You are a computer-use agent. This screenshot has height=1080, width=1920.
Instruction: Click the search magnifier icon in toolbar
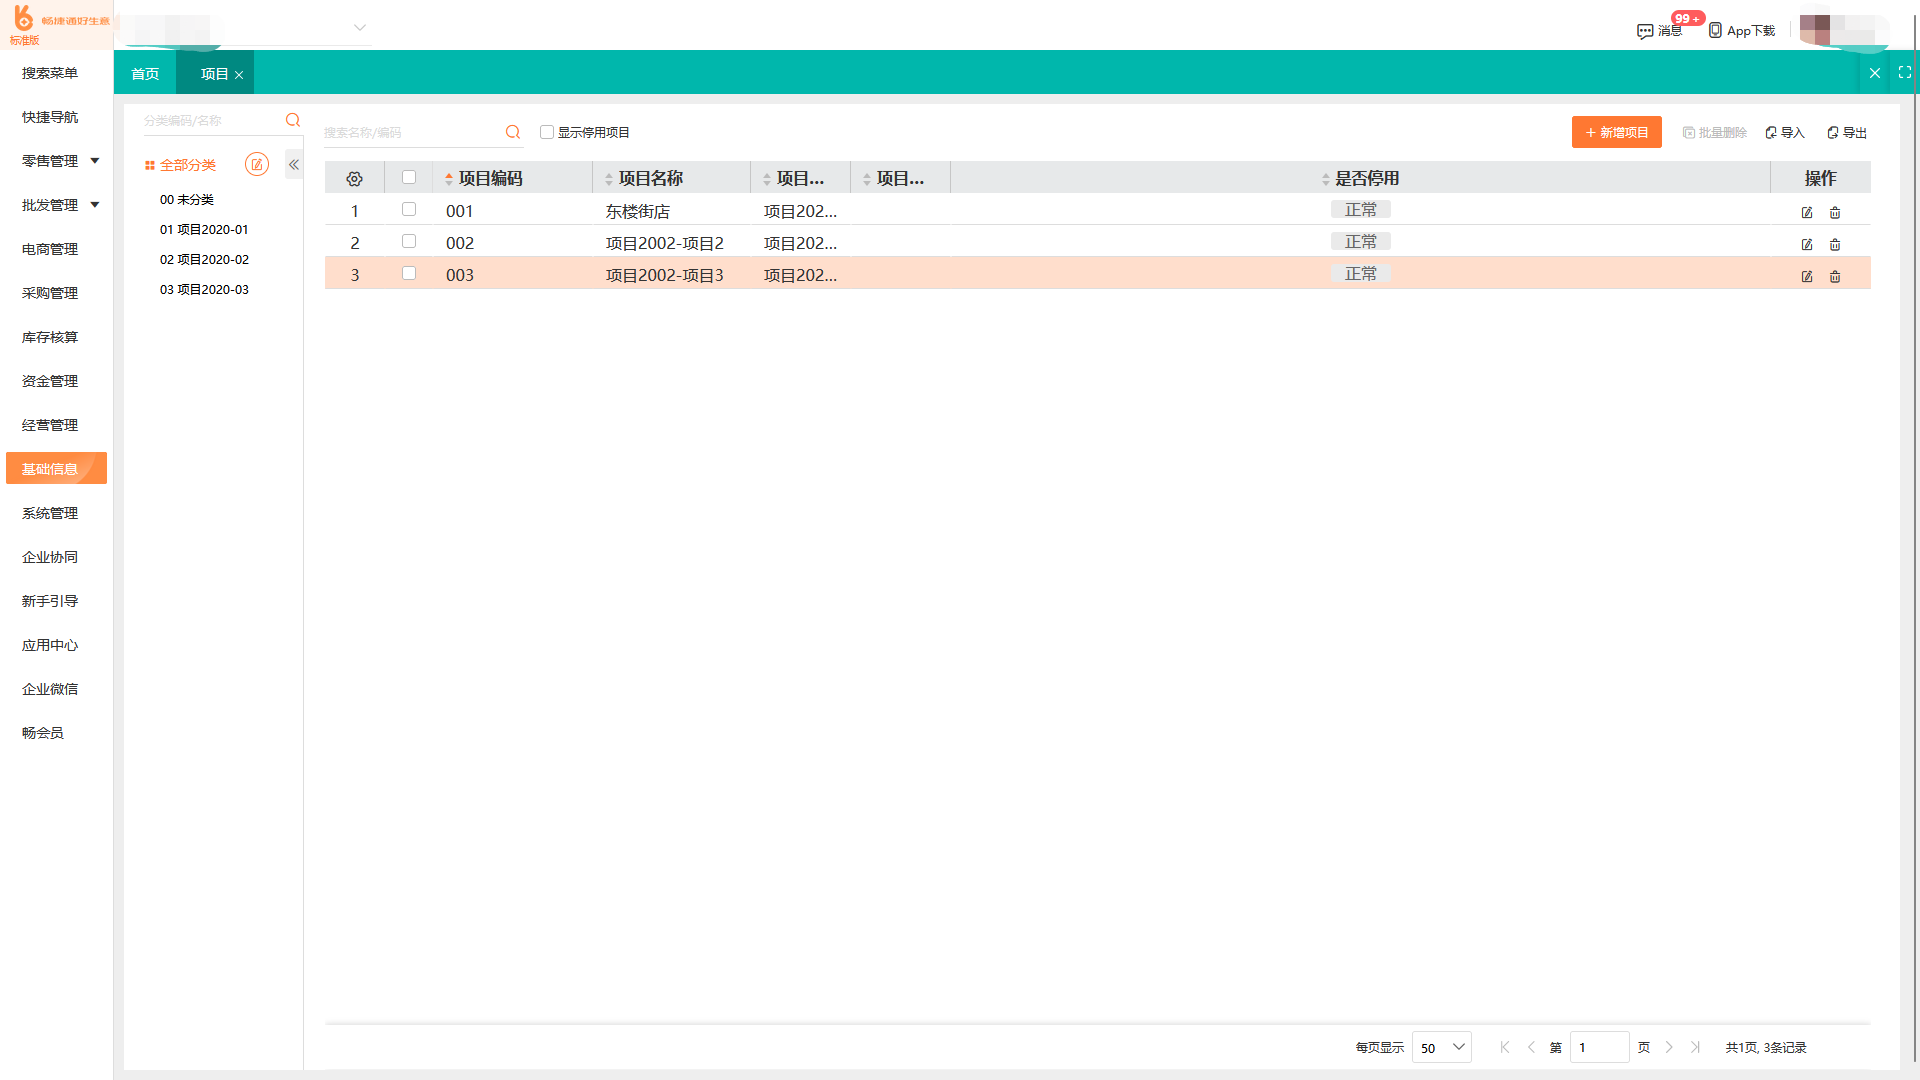pyautogui.click(x=513, y=132)
